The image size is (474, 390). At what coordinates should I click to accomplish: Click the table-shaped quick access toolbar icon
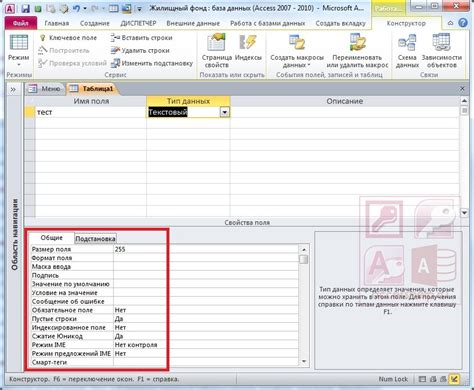point(114,8)
